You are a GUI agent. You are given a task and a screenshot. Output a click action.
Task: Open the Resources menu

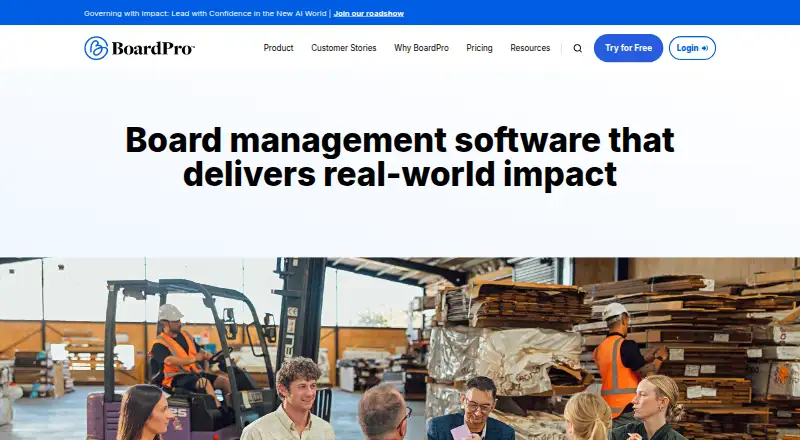pos(530,48)
